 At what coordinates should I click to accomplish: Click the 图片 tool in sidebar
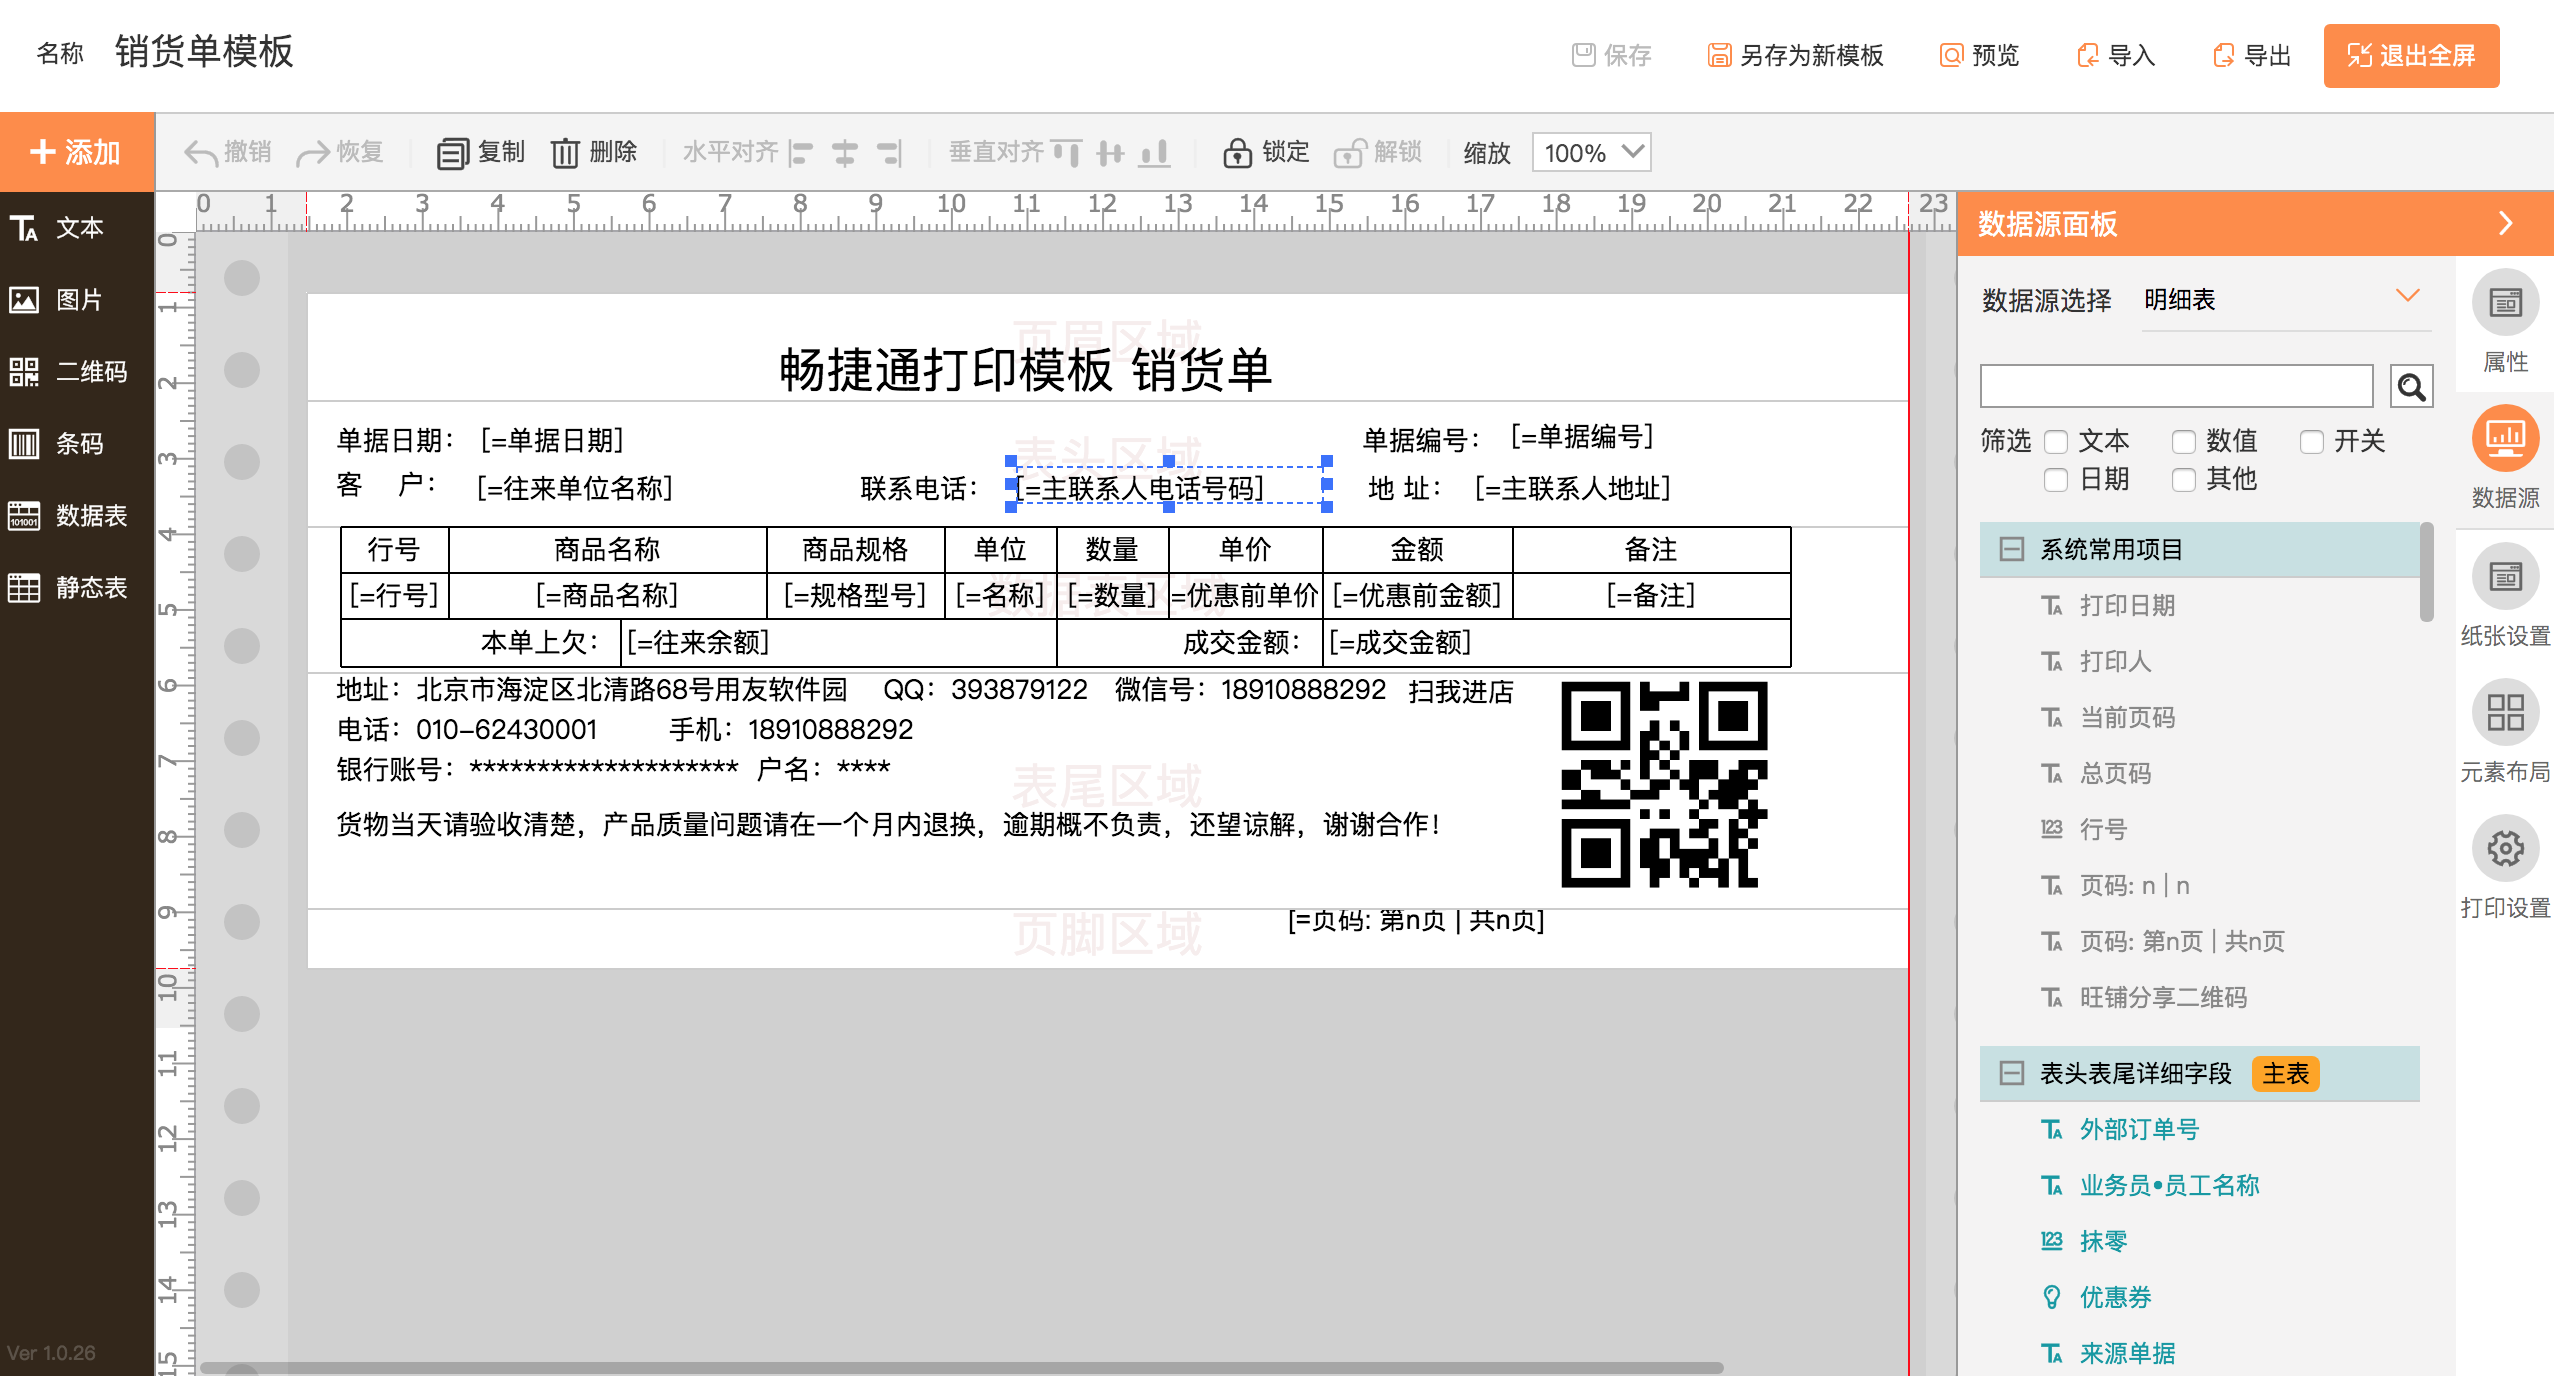[x=76, y=300]
